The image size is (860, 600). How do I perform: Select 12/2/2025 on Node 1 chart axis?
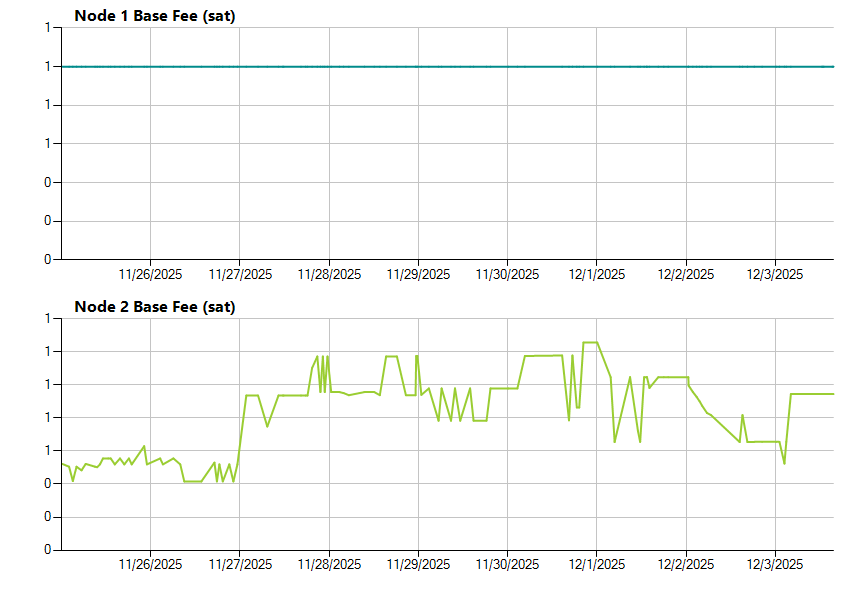pos(686,273)
